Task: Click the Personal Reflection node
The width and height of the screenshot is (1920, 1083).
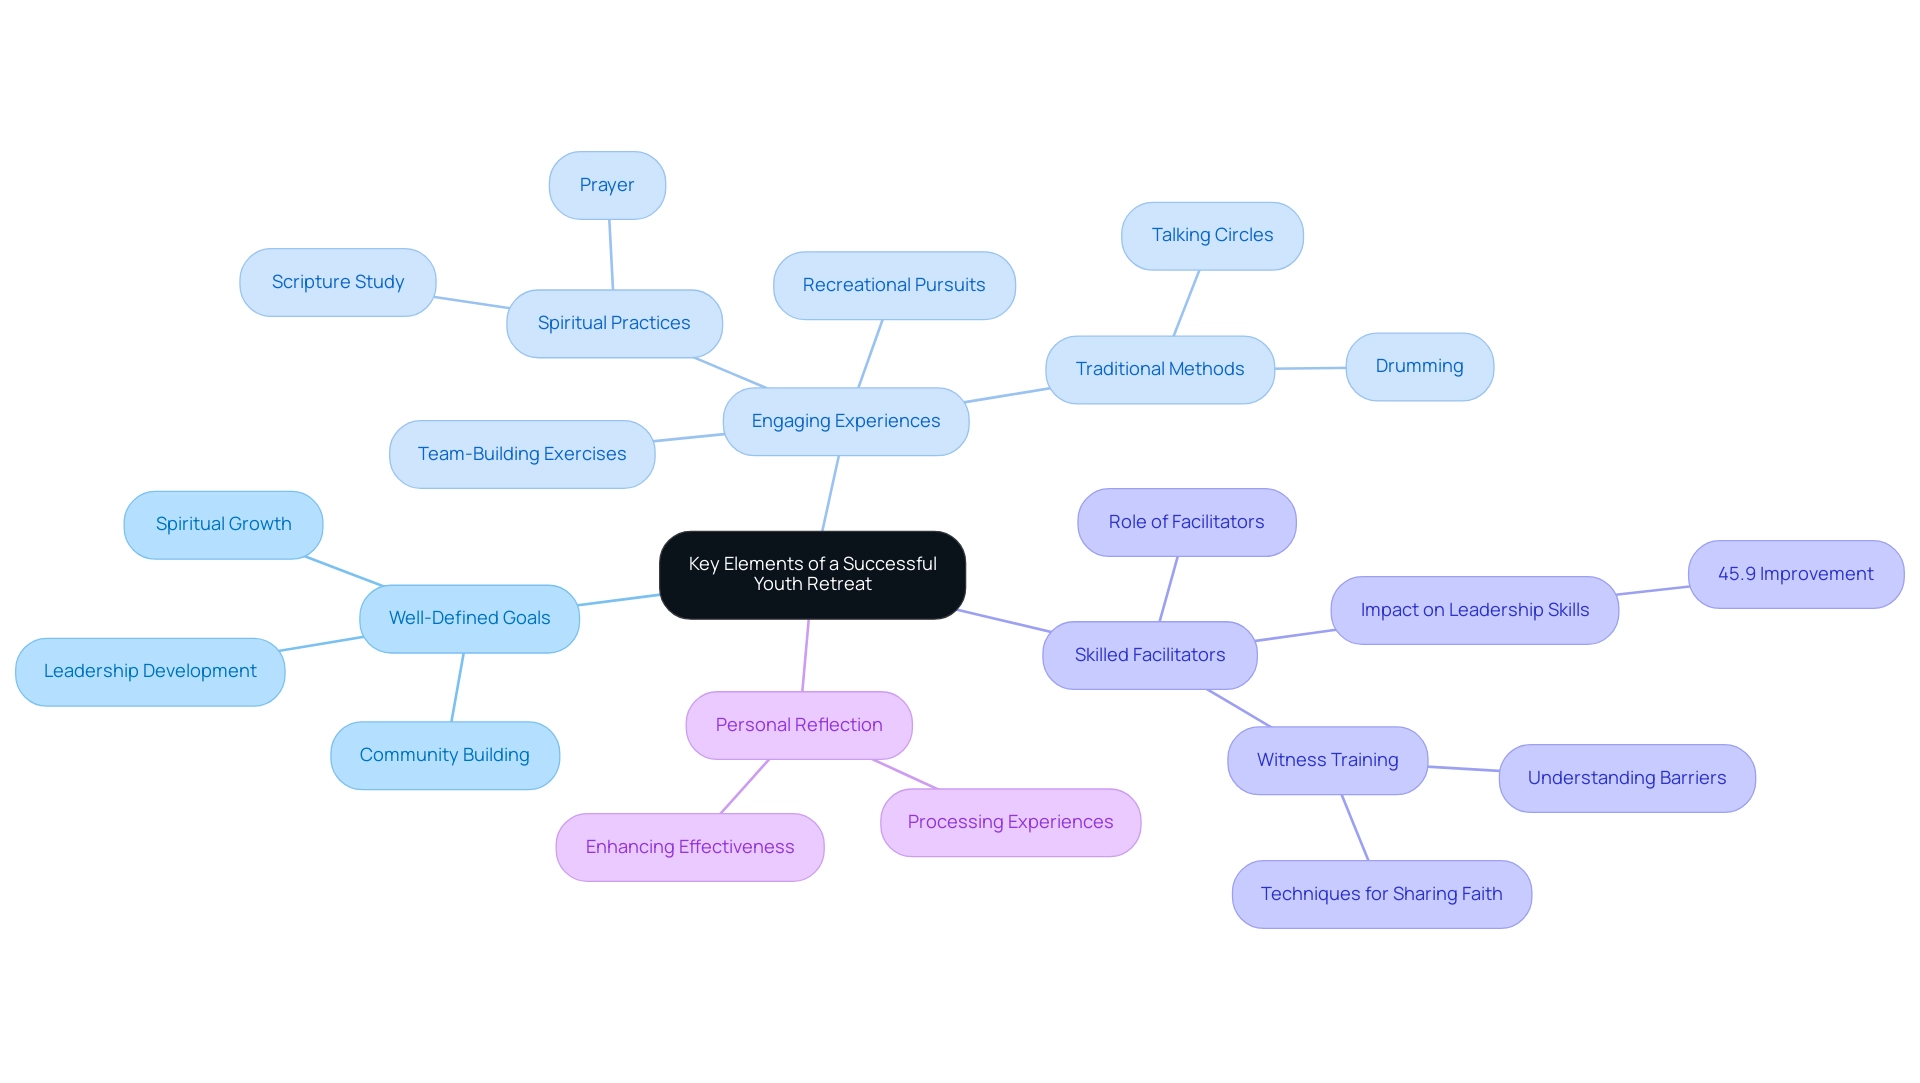Action: click(x=798, y=723)
